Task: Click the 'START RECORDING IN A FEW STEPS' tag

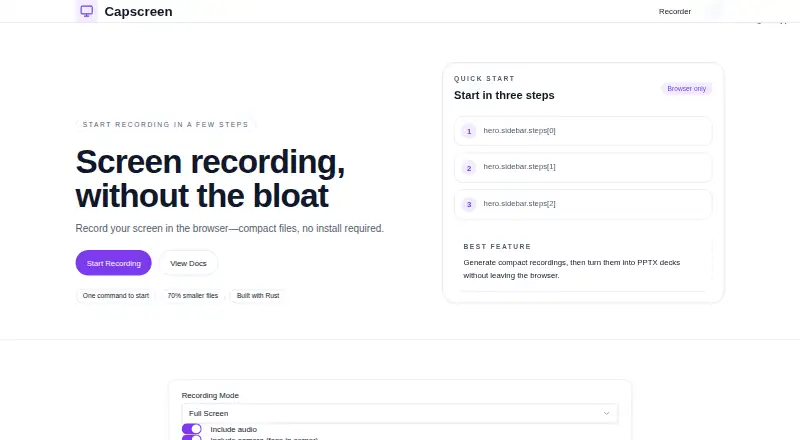Action: (x=165, y=125)
